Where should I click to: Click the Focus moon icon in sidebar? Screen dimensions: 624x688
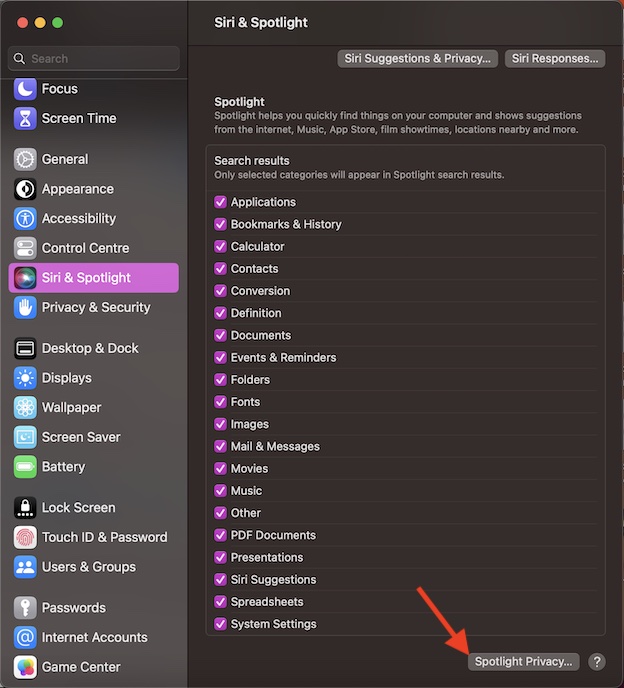point(25,89)
